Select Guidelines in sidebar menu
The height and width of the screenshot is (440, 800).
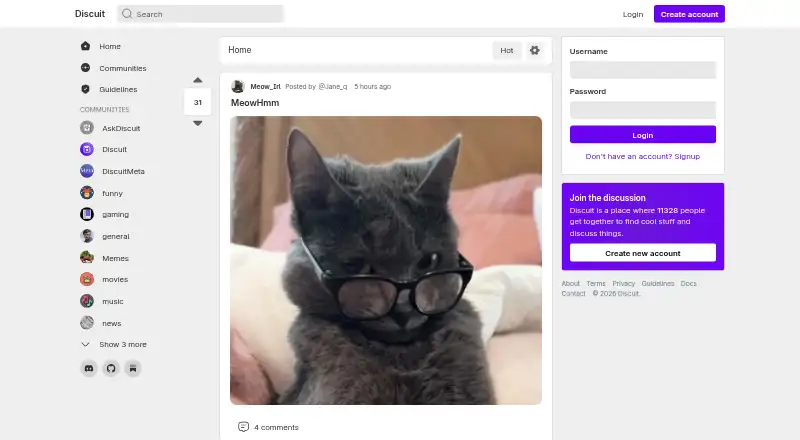[118, 89]
